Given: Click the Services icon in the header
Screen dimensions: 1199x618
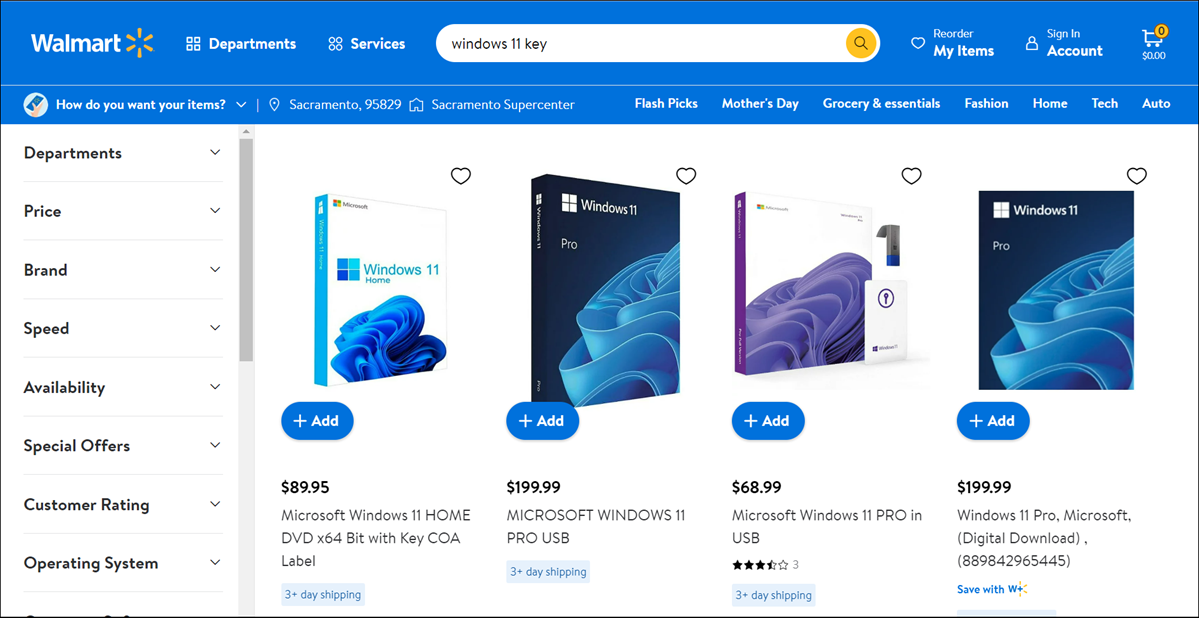Looking at the screenshot, I should [335, 43].
